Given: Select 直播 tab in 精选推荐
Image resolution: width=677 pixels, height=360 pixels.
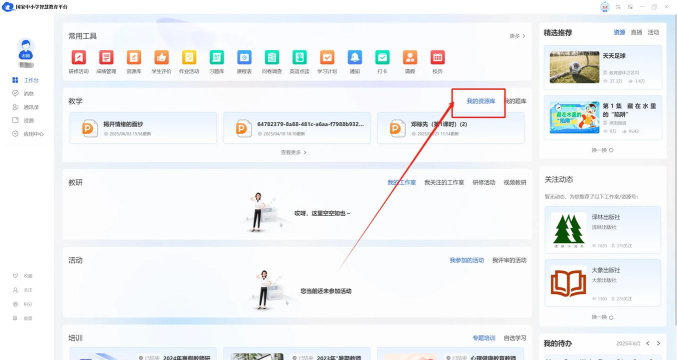Looking at the screenshot, I should [636, 32].
